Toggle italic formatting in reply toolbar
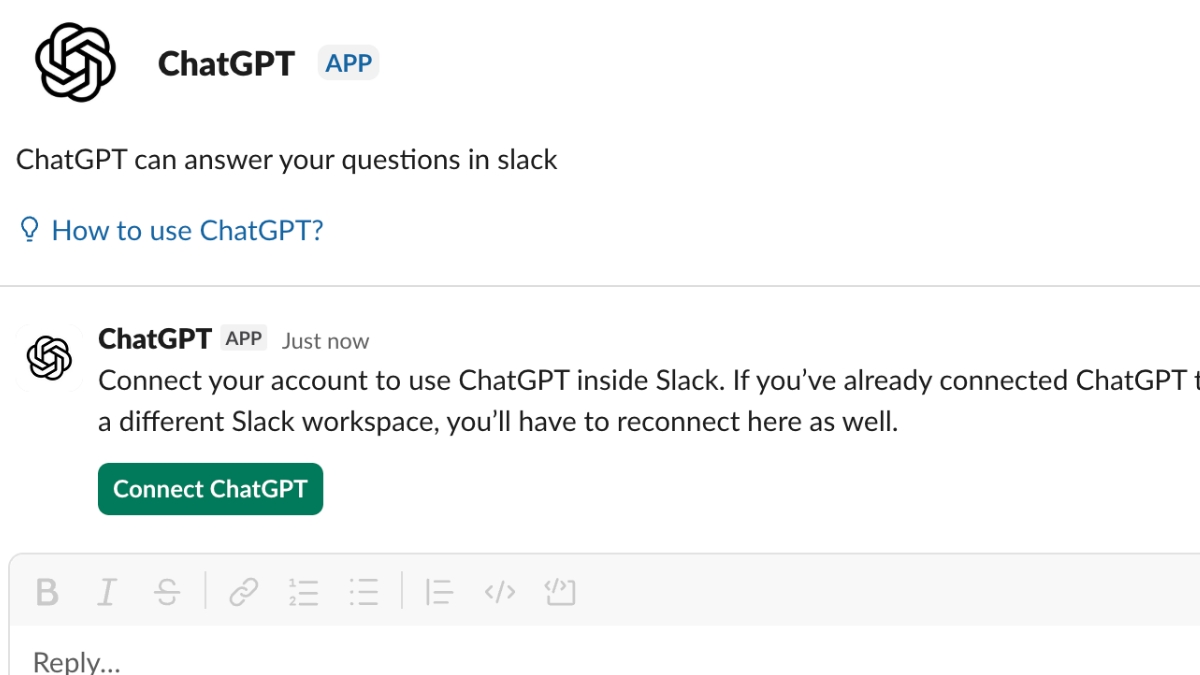 [106, 592]
